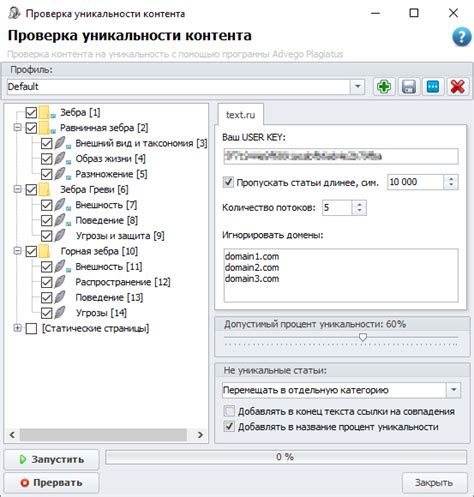Decrease thread count with down arrow

(359, 211)
